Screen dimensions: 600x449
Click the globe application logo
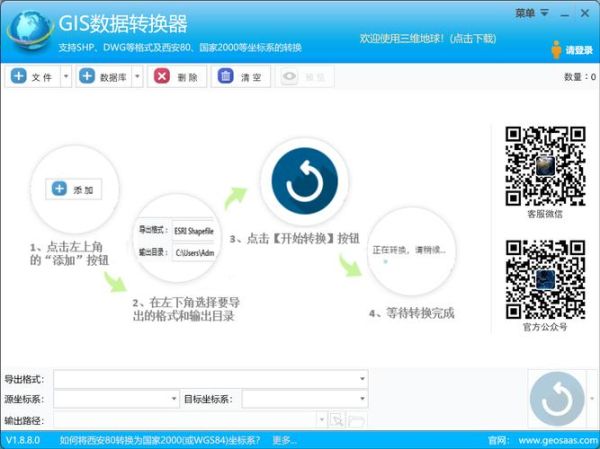click(30, 31)
